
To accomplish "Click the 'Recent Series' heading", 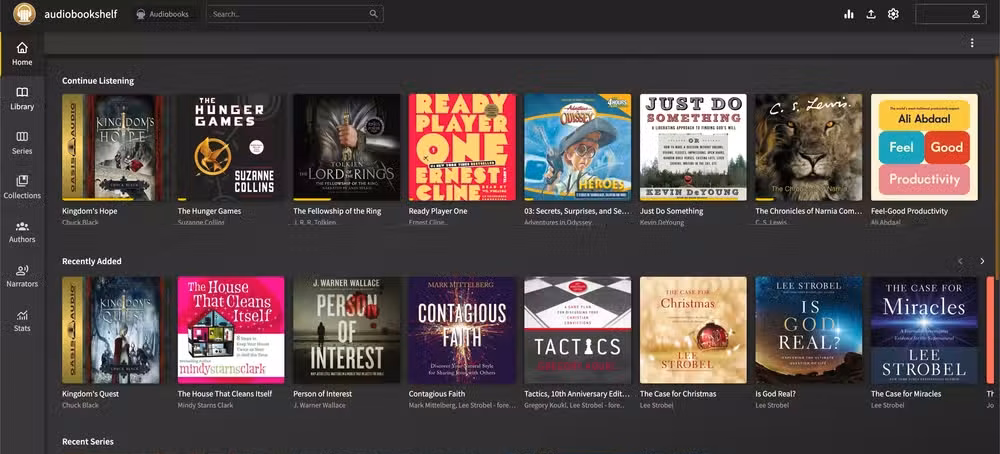I will 87,441.
